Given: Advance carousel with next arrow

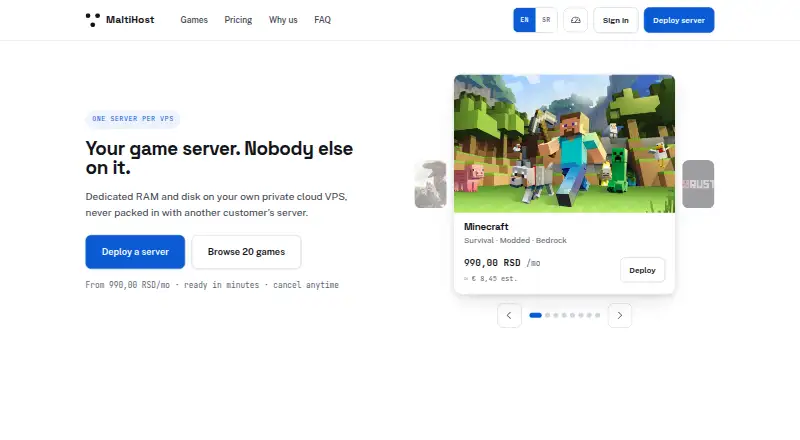Looking at the screenshot, I should pos(620,315).
